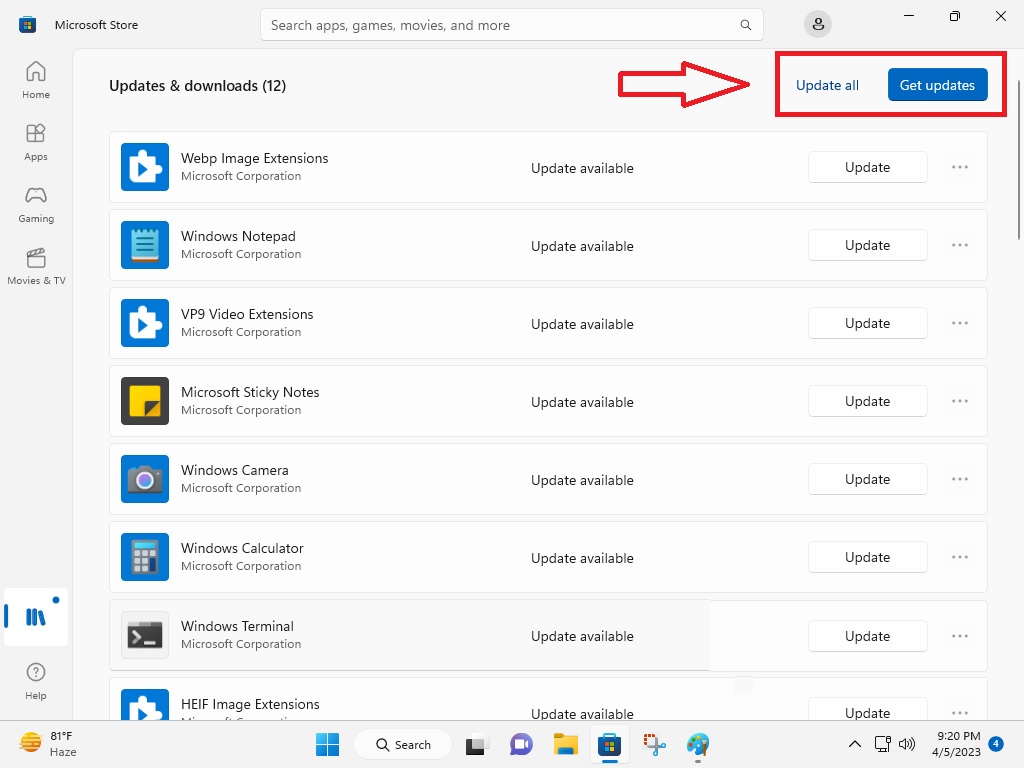Screen dimensions: 1024x768
Task: Open more options for VP9 Video Extensions
Action: 959,323
